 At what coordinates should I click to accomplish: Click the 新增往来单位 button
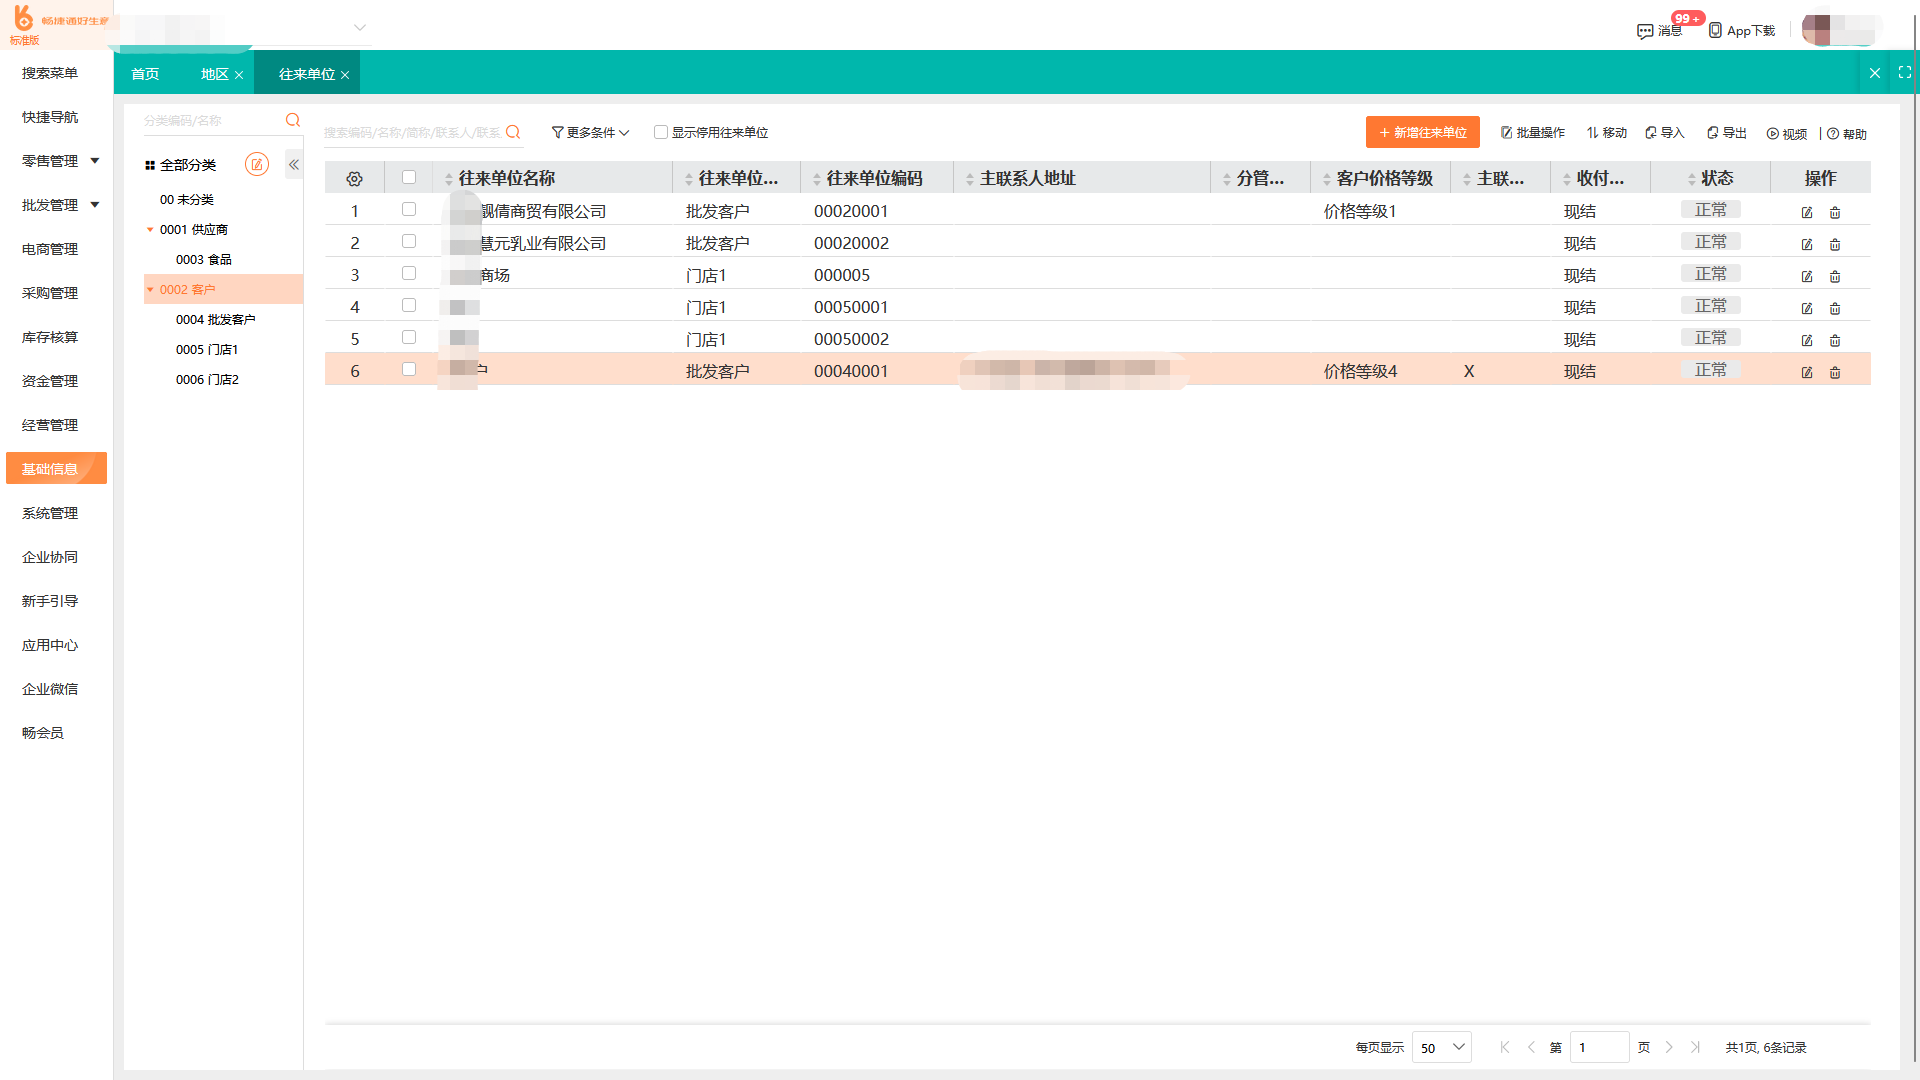1424,131
